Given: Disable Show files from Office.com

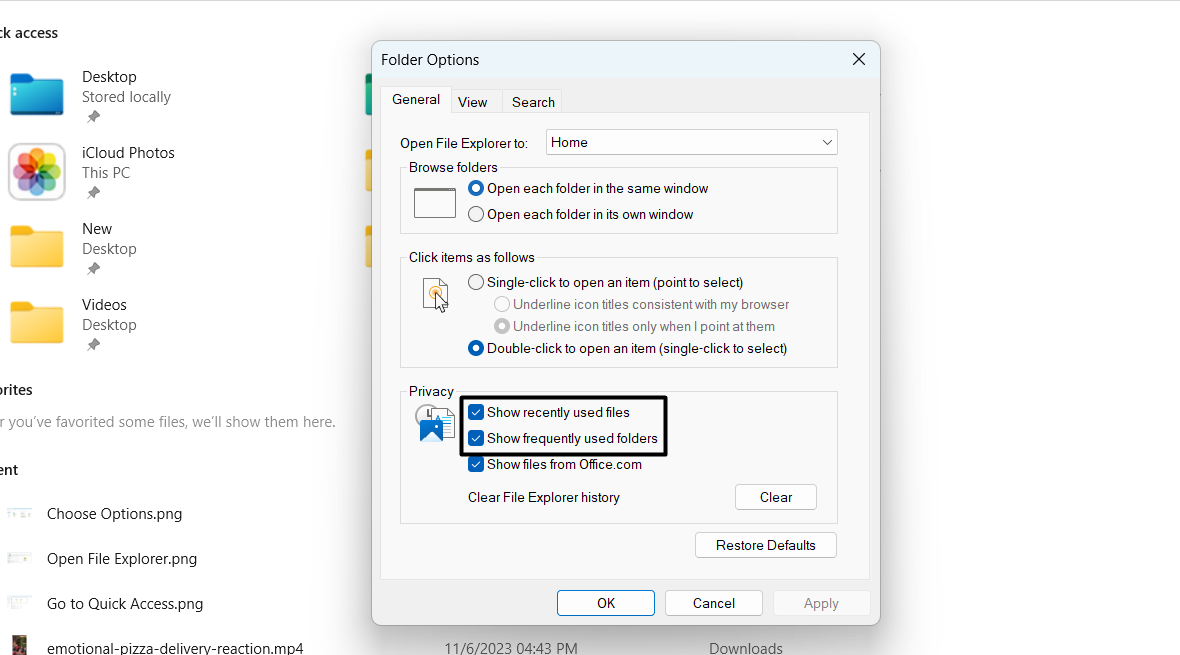Looking at the screenshot, I should 475,464.
